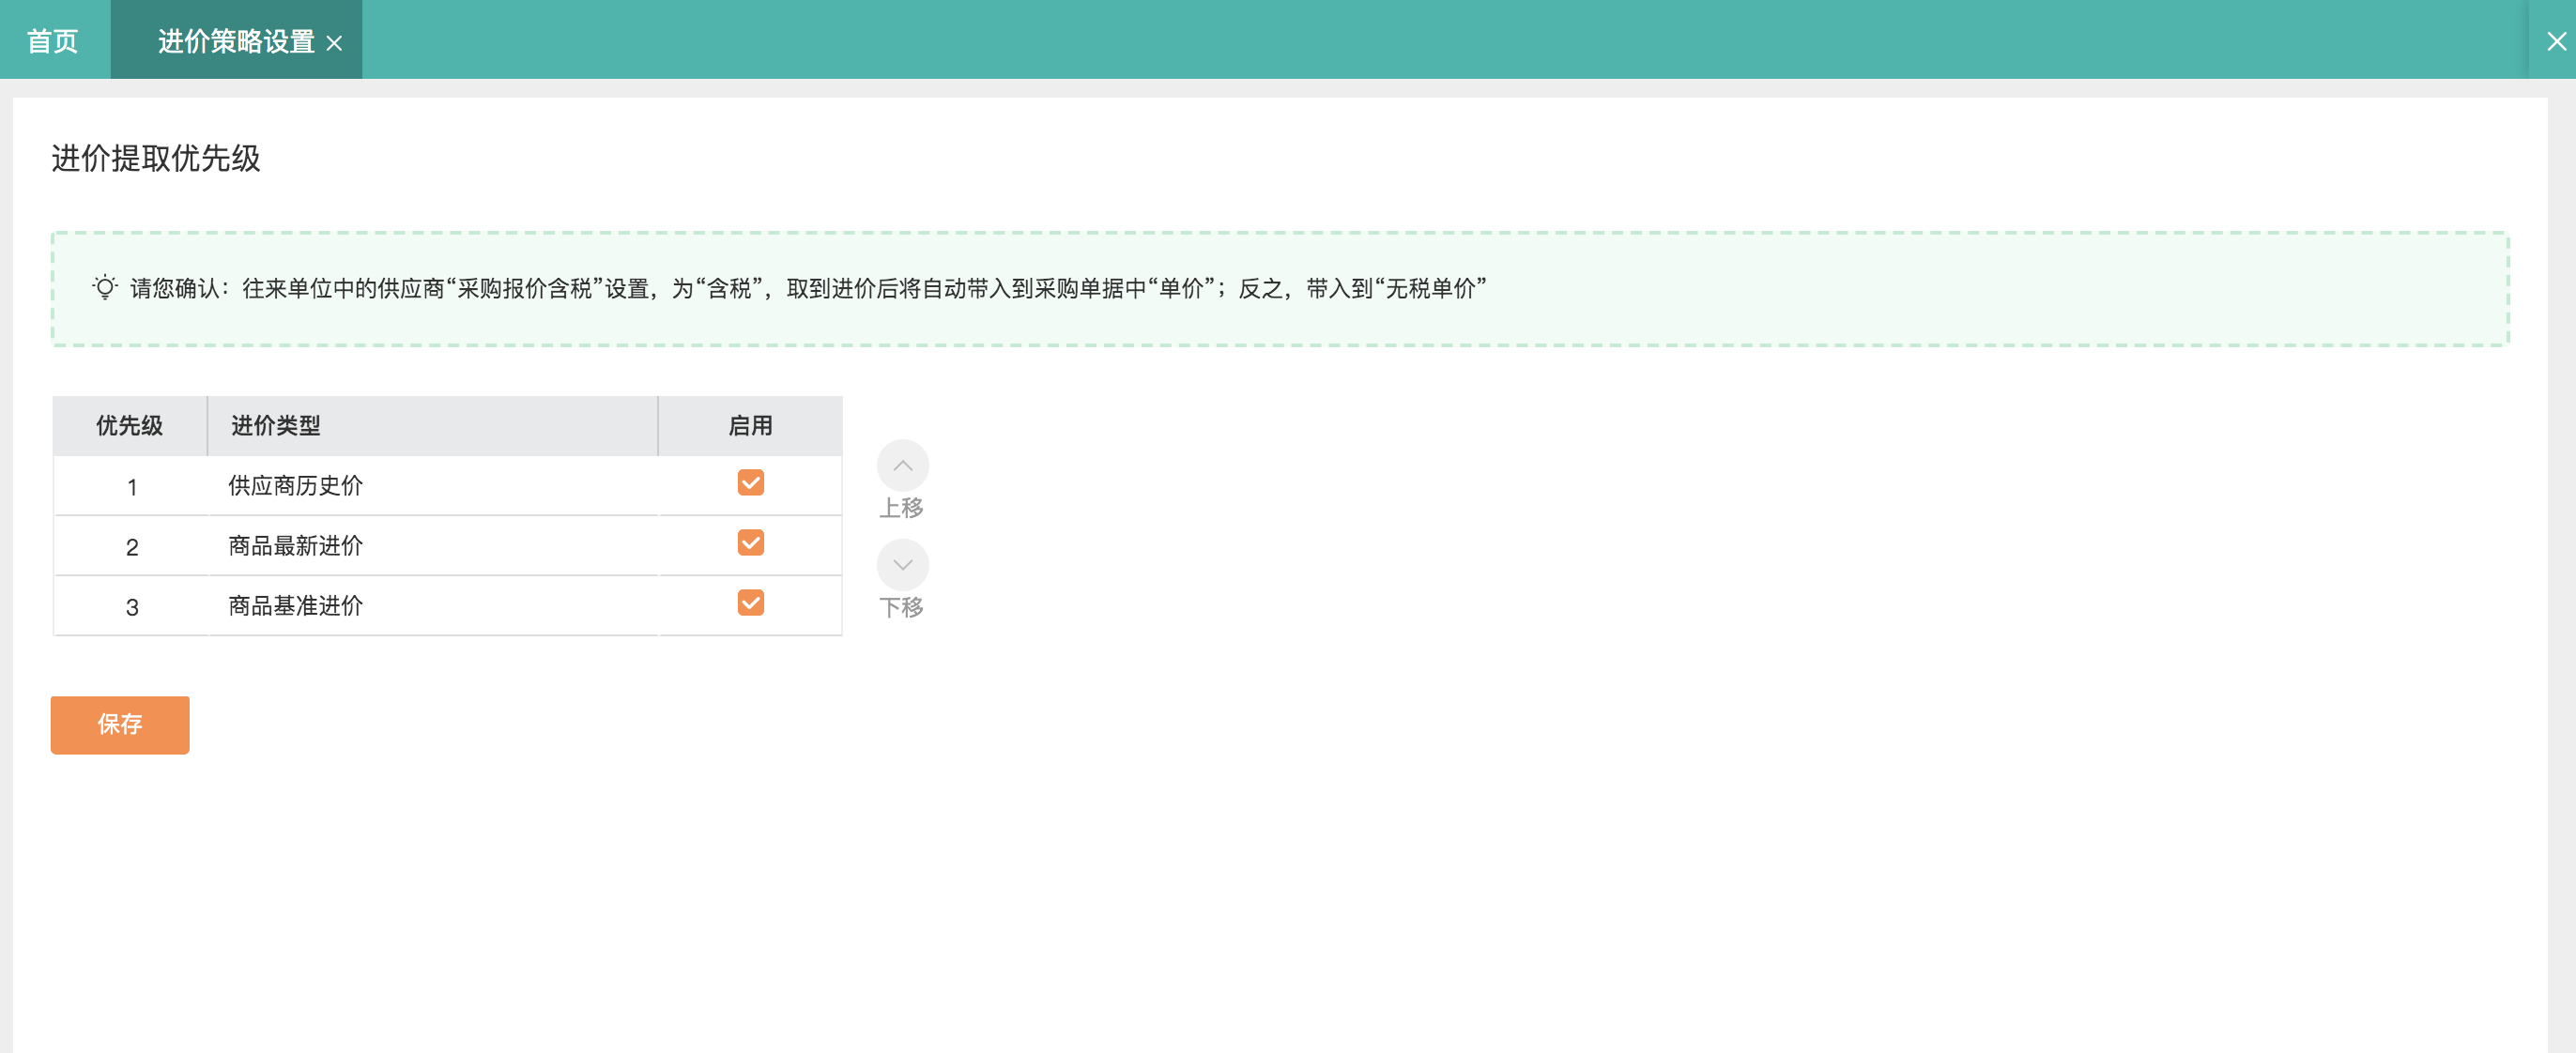Click the 进价提取优先级 section header

tap(156, 160)
